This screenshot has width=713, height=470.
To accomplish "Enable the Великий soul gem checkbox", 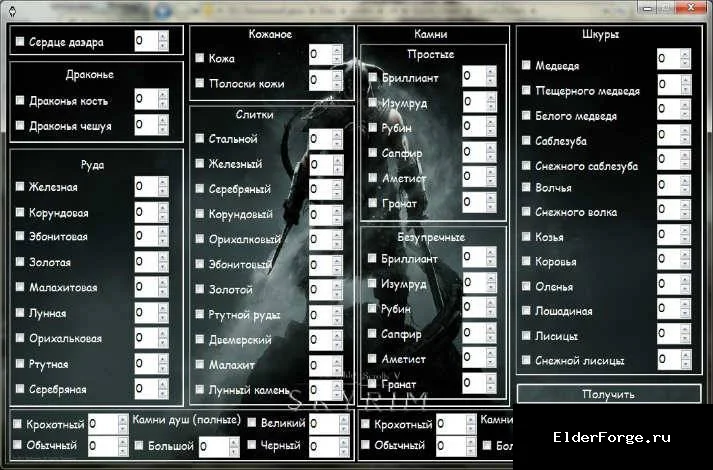I will click(252, 423).
